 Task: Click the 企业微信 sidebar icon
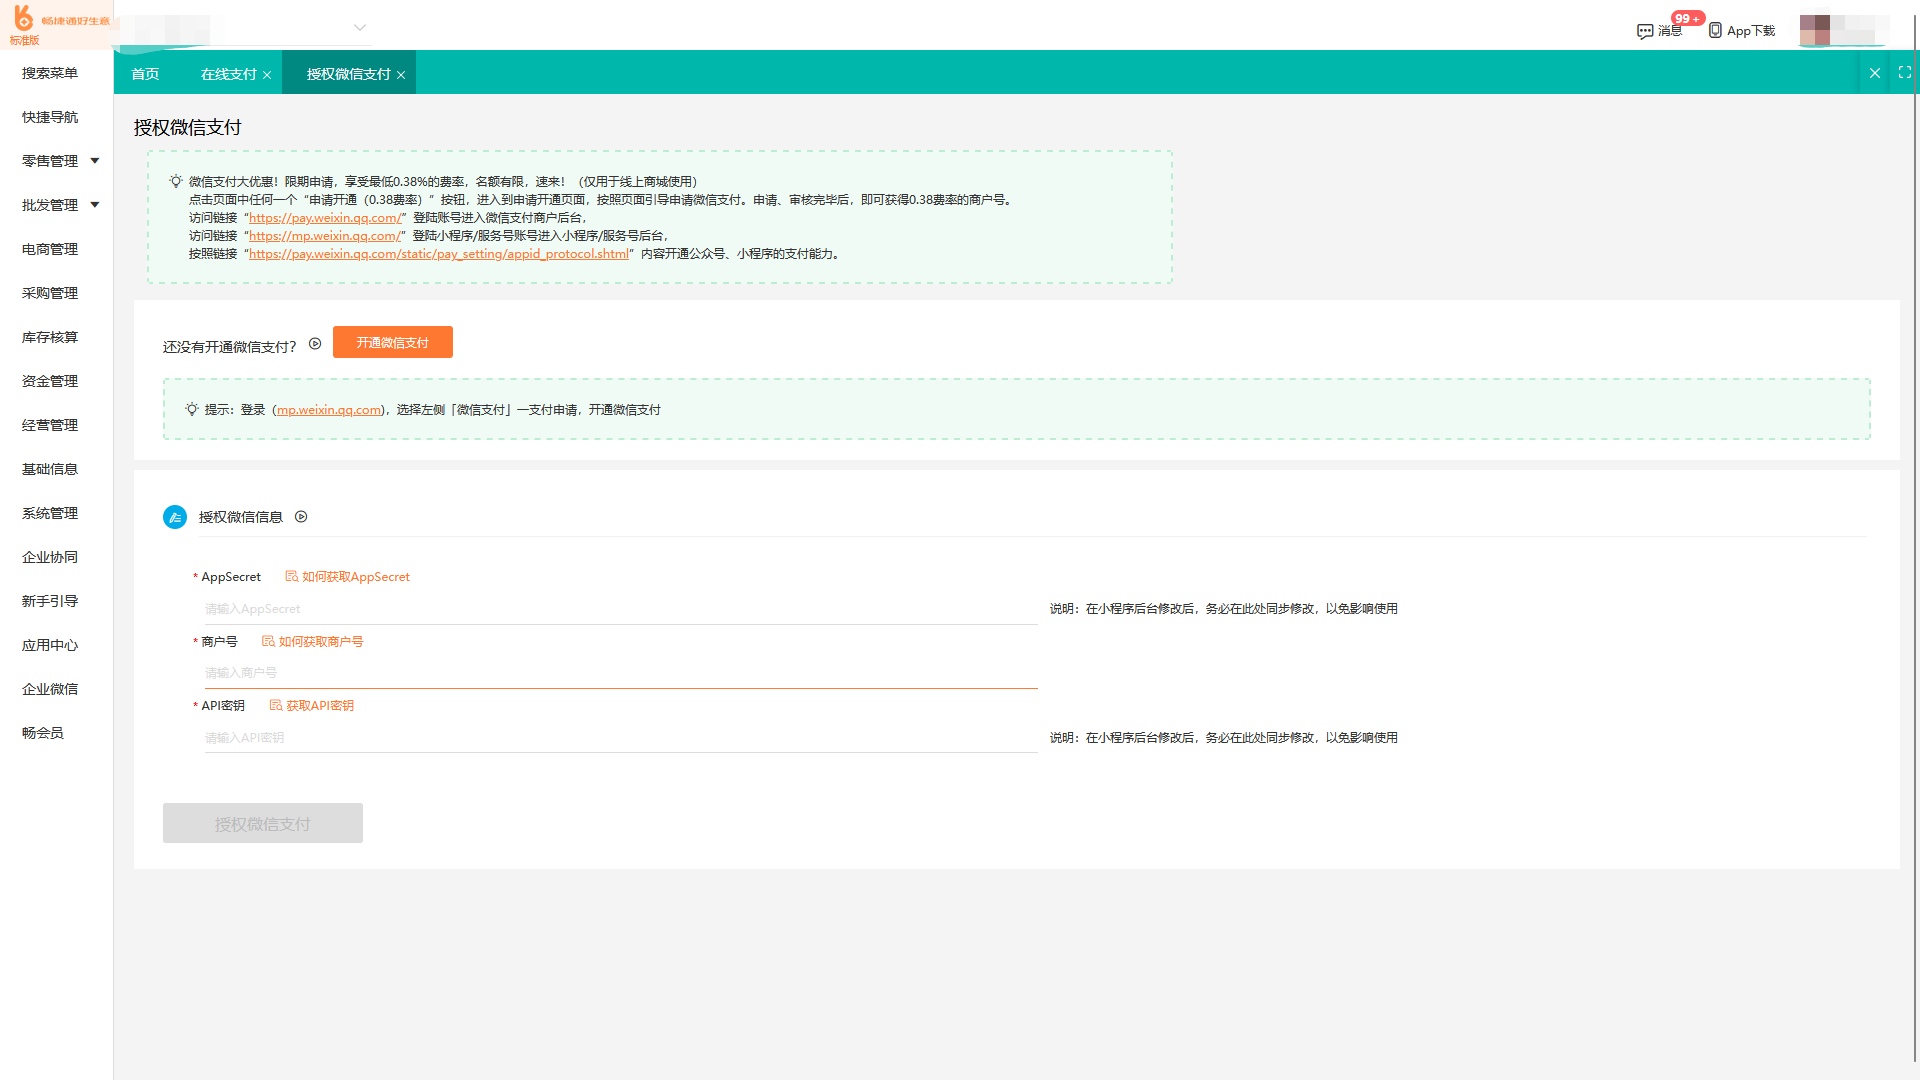50,688
